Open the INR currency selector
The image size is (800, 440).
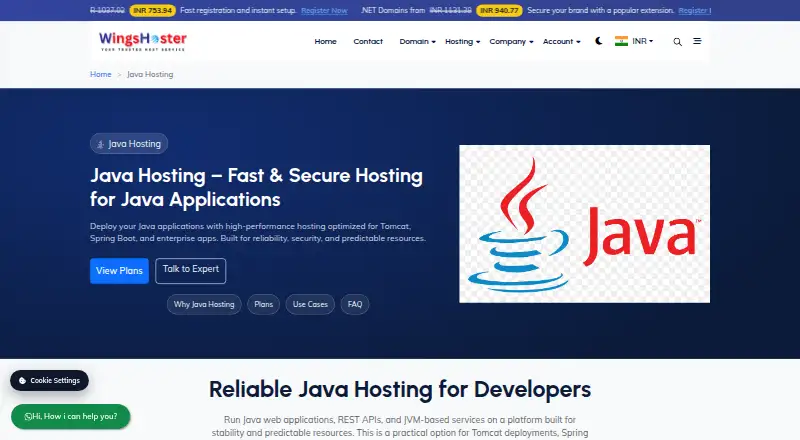tap(642, 41)
